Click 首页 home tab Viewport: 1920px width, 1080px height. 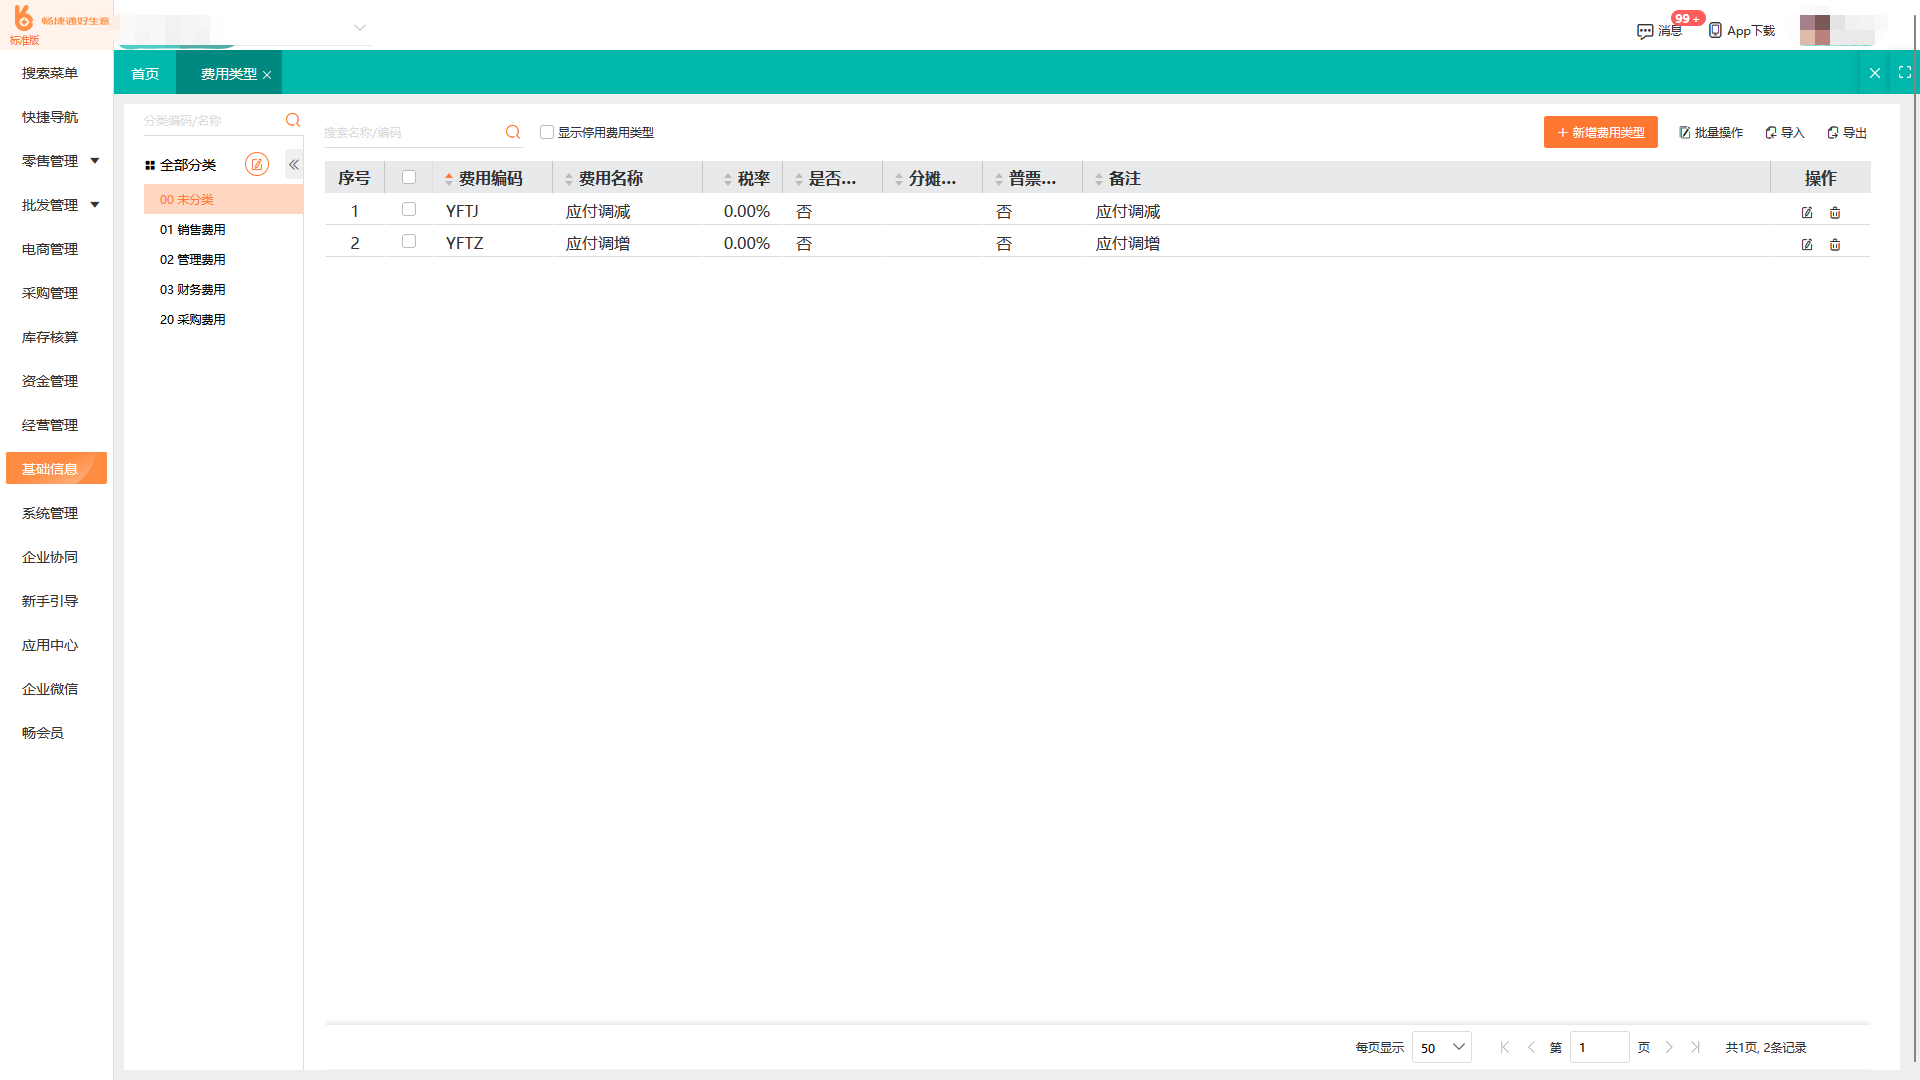pos(145,74)
